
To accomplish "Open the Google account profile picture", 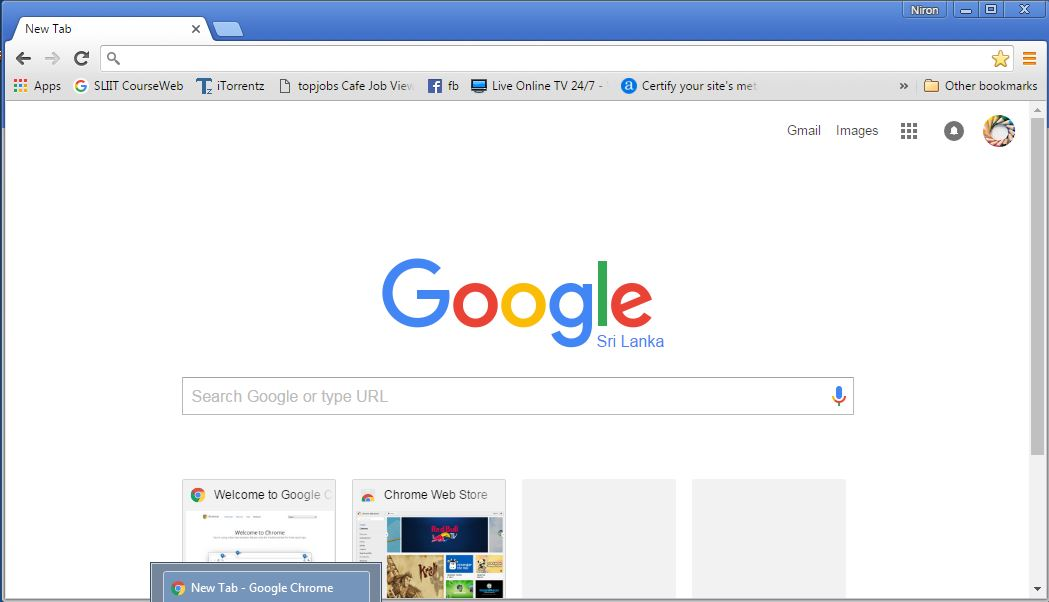I will [999, 130].
